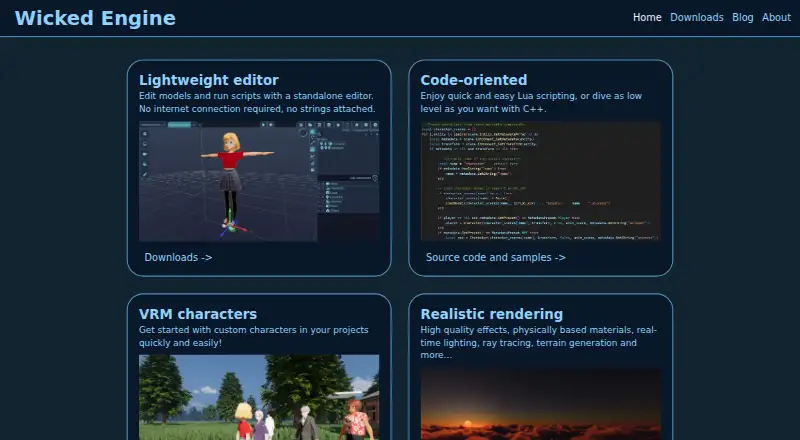This screenshot has width=800, height=440.
Task: Click the Wicked Engine site logo
Action: point(95,18)
